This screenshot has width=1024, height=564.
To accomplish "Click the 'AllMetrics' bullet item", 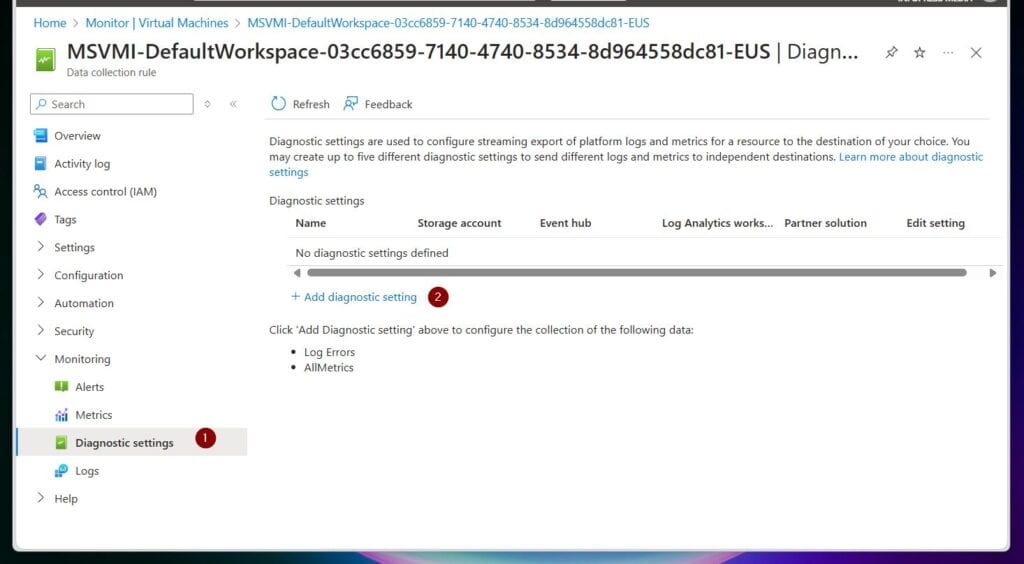I will pos(328,368).
